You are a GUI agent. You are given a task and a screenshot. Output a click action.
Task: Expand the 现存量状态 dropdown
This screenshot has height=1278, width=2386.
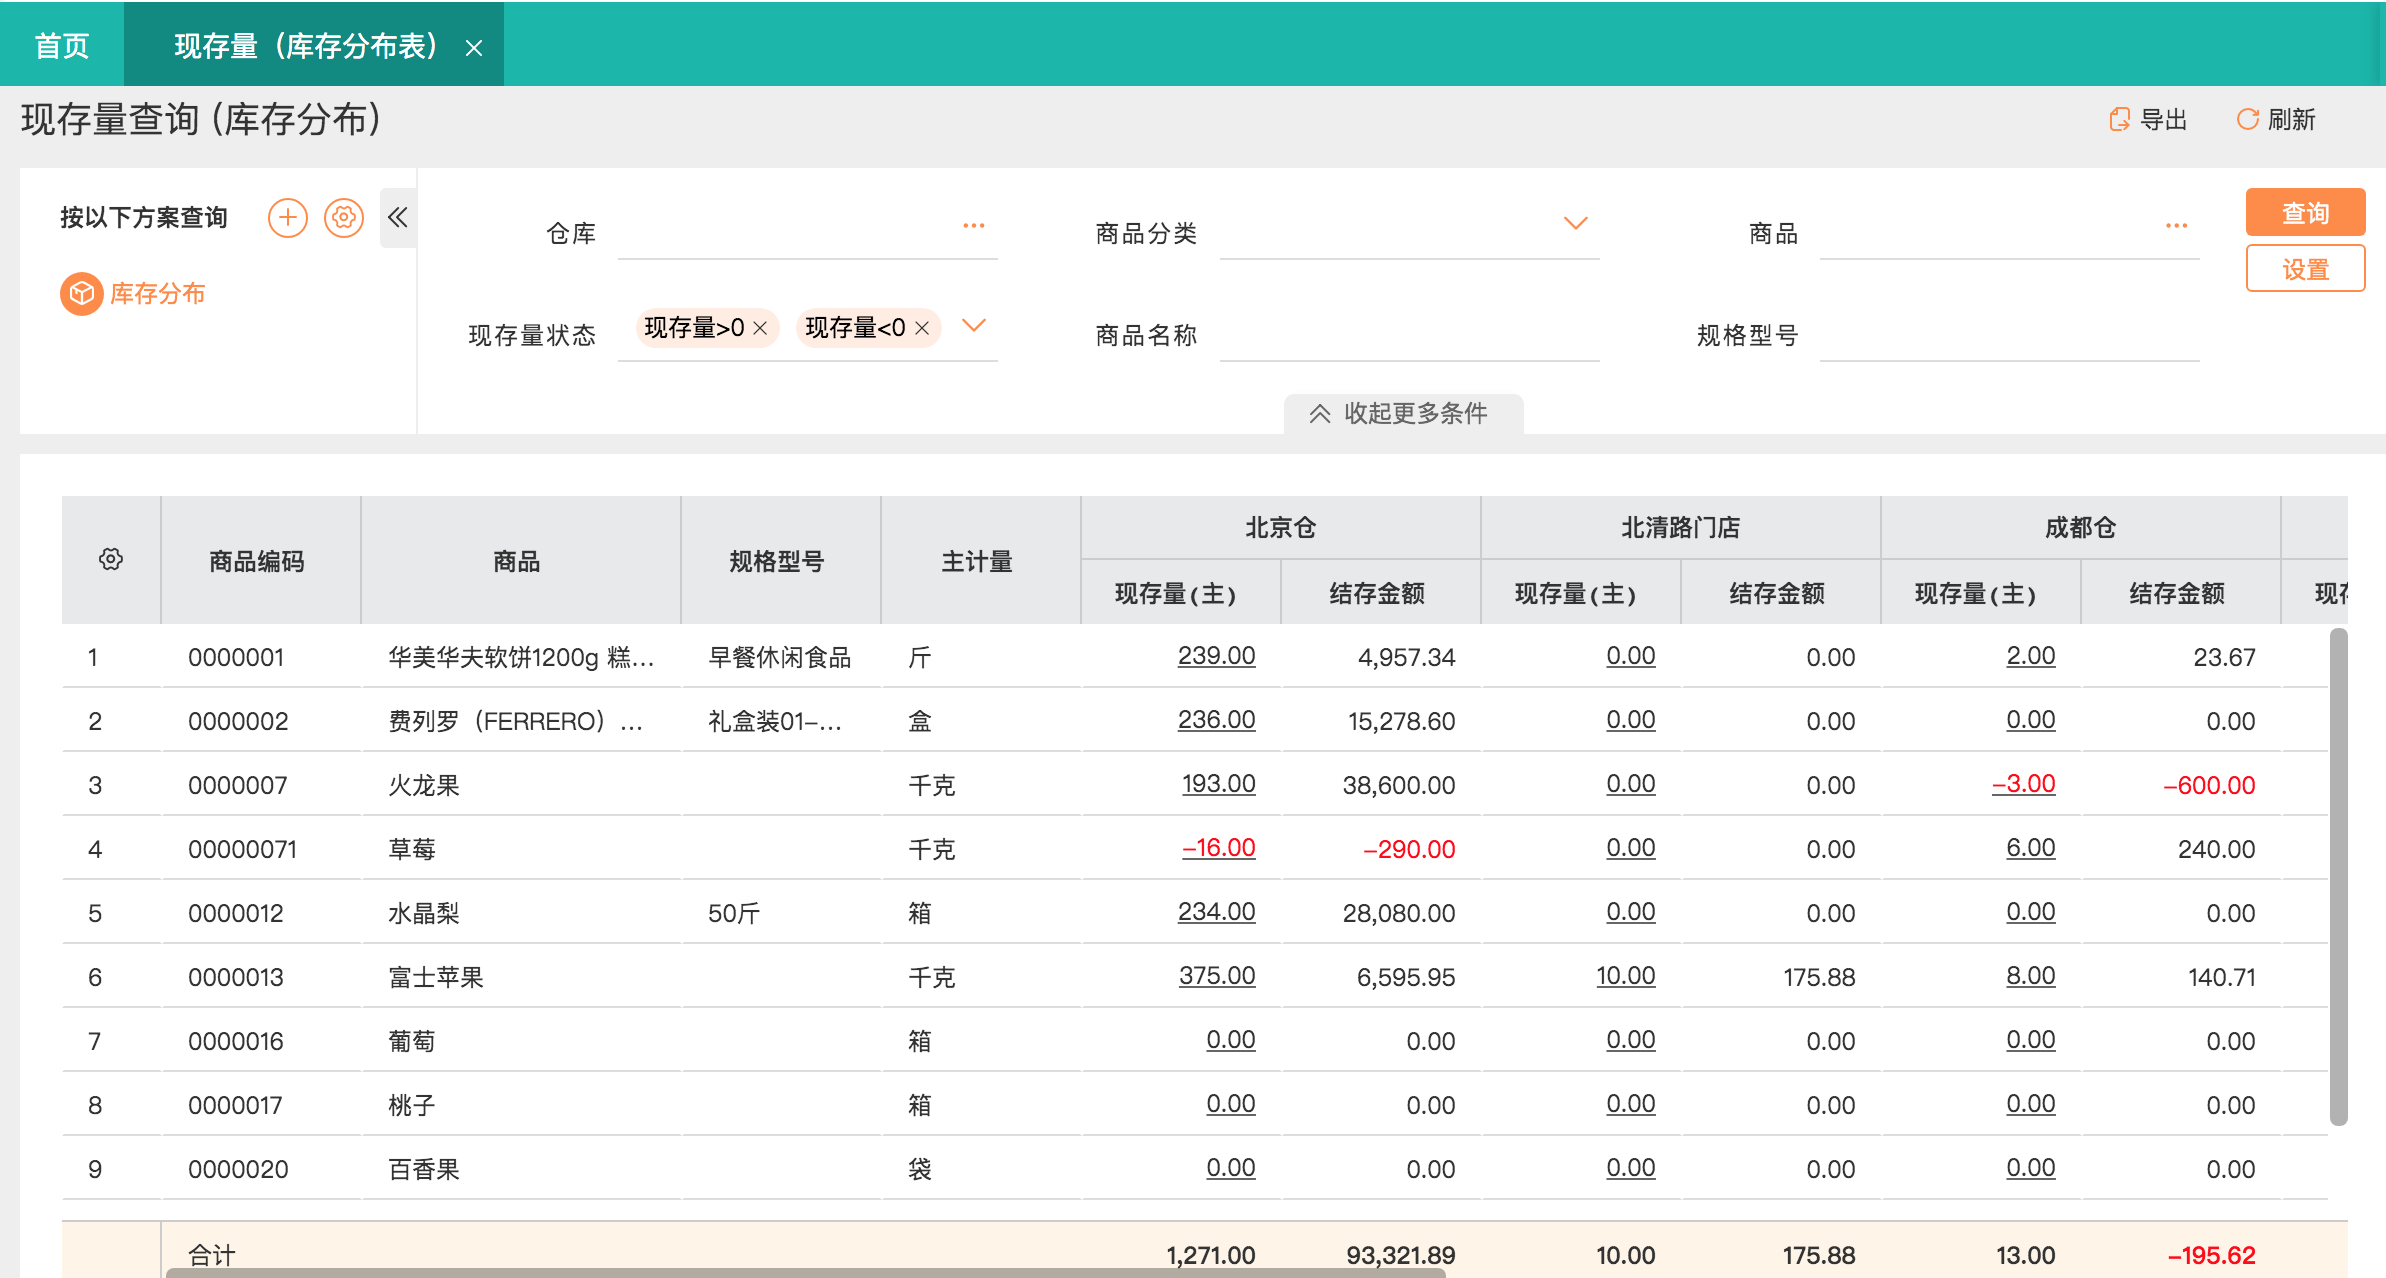pos(977,328)
